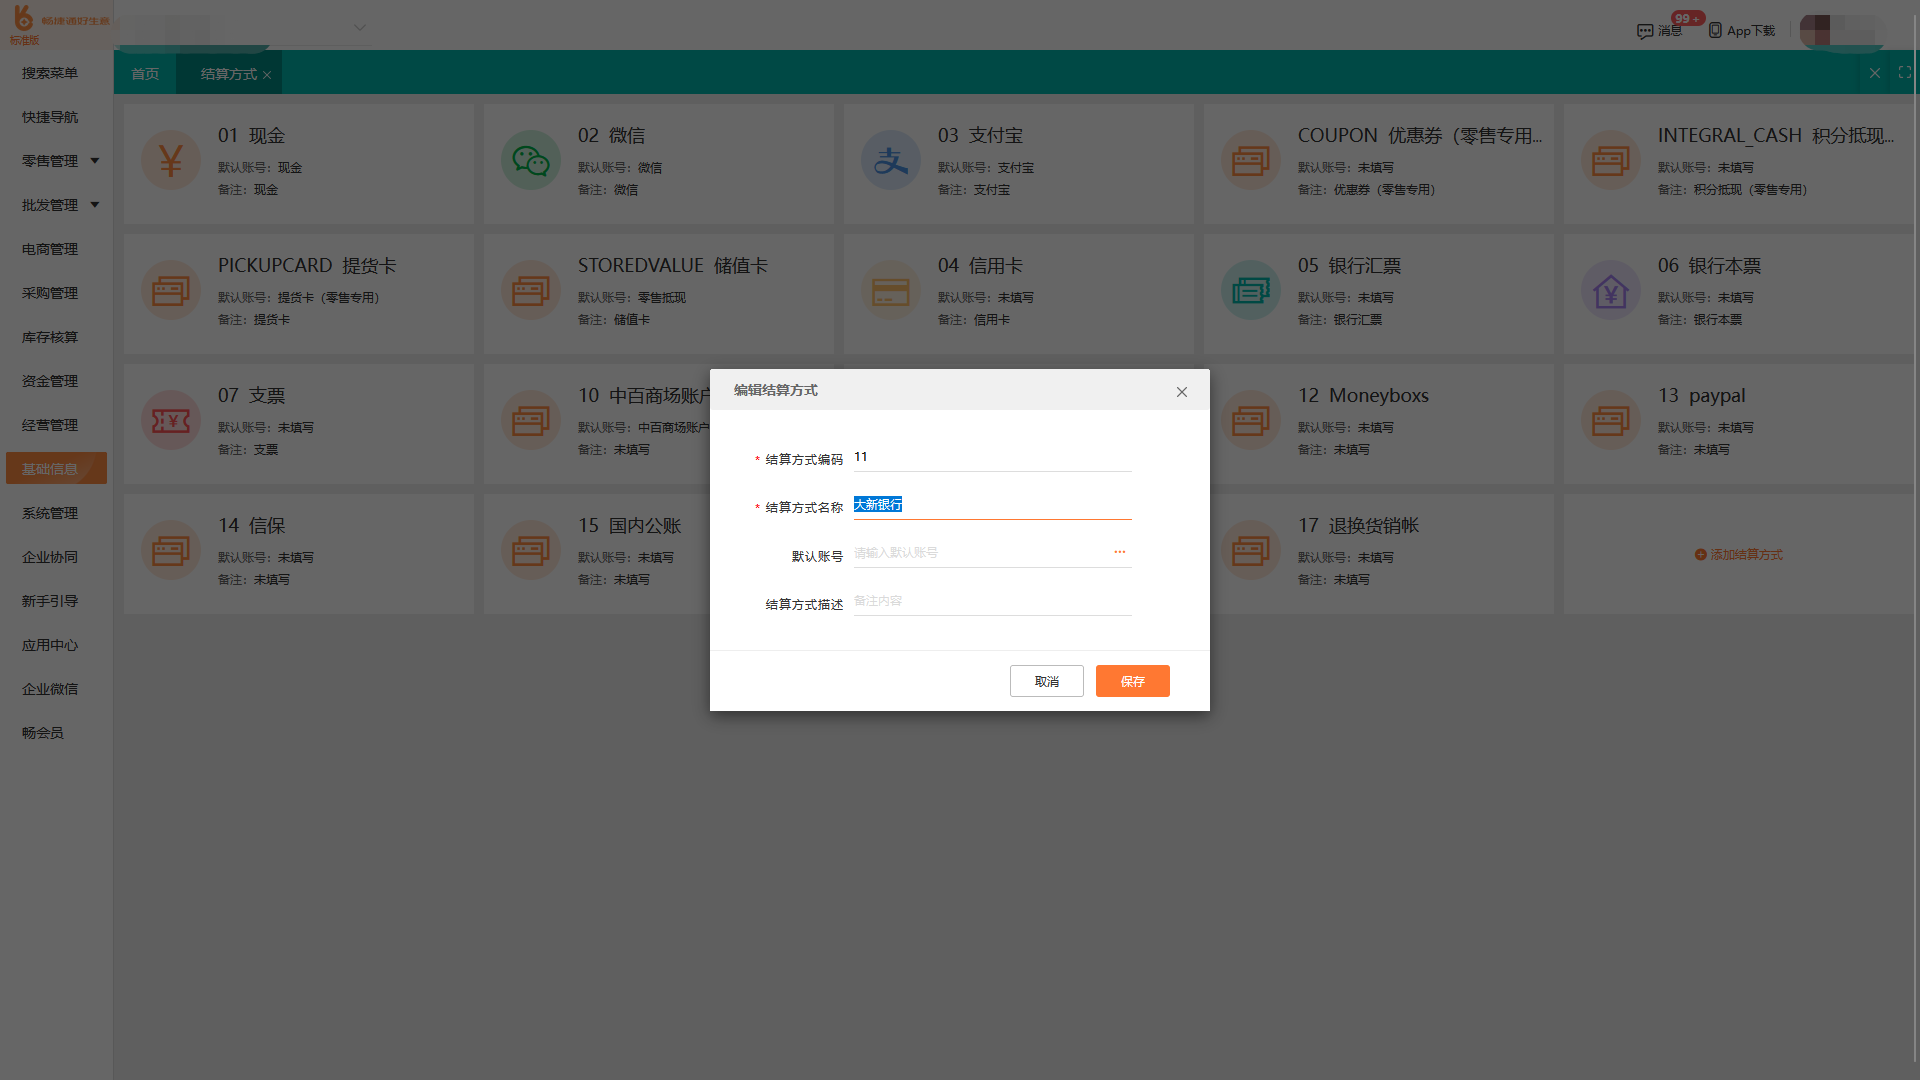Click the Alipay payment method icon

click(x=890, y=160)
